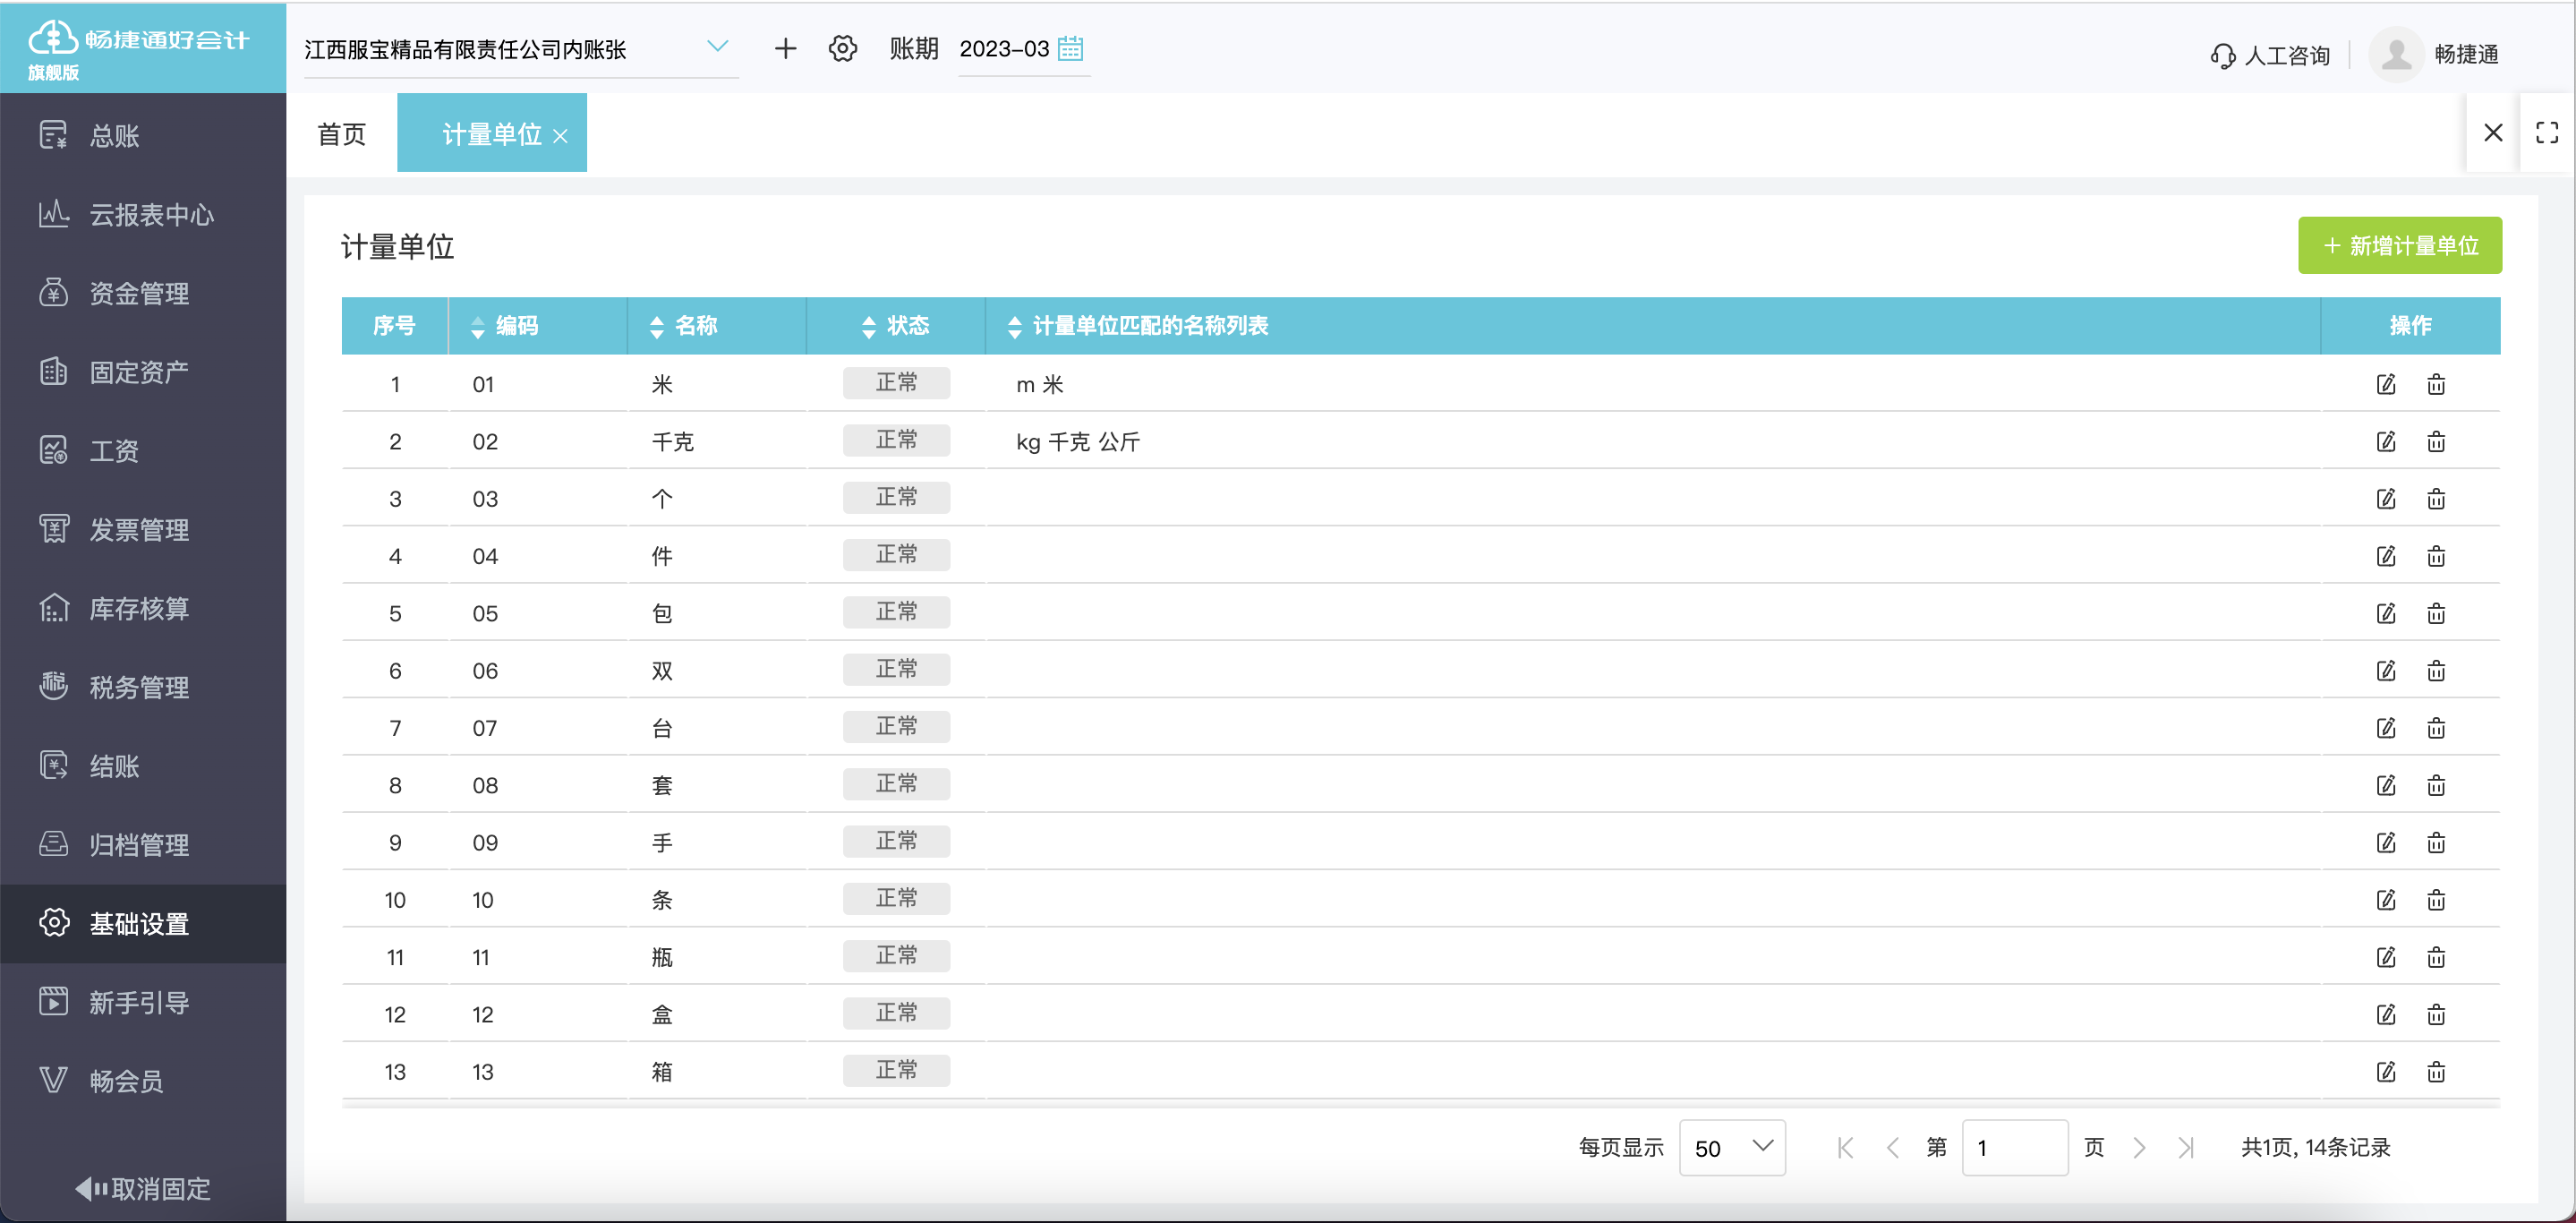
Task: Click the delete icon for 千克 unit
Action: point(2436,440)
